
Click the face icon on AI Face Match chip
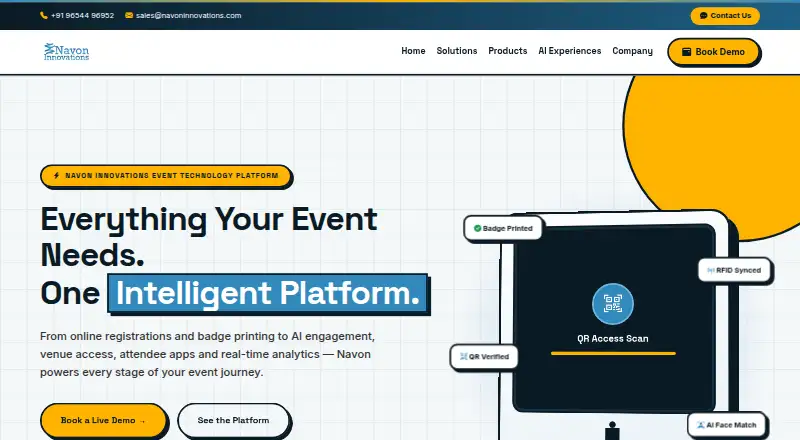(x=701, y=425)
